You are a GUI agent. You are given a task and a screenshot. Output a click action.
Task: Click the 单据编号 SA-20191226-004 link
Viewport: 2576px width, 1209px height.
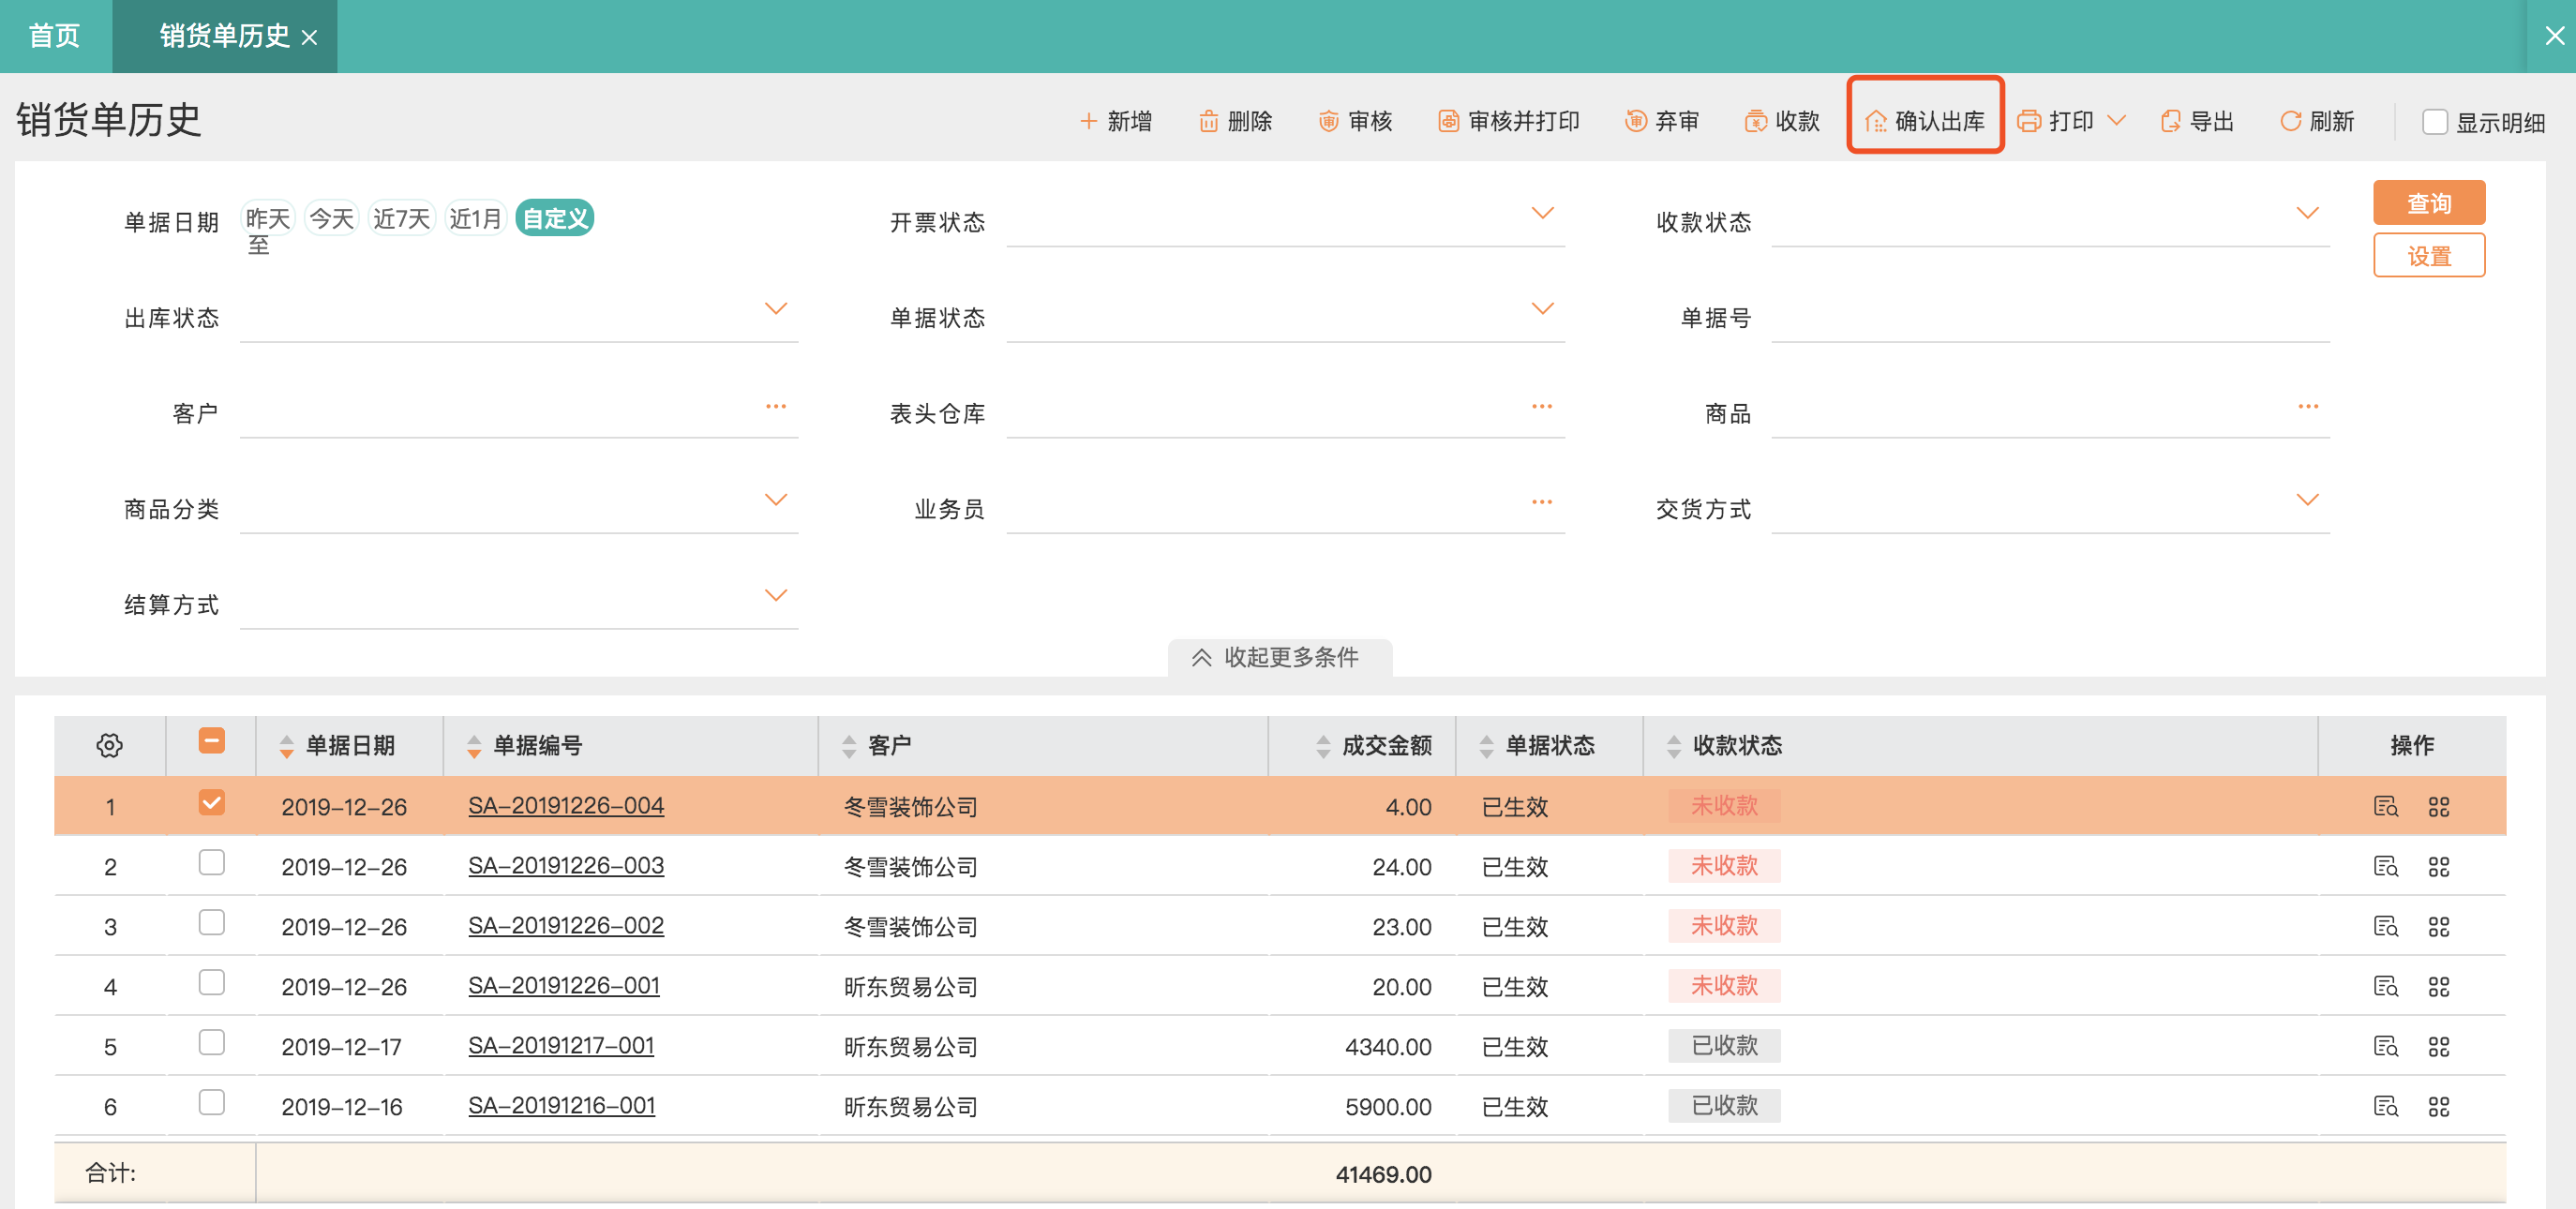[x=568, y=803]
